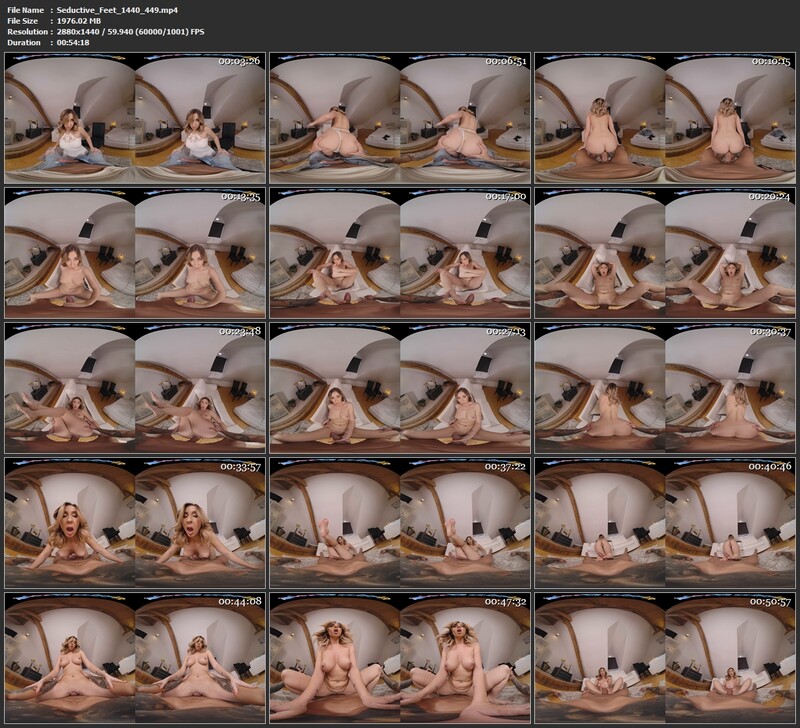Click the thumbnail timestamped 00:33:57
Image resolution: width=800 pixels, height=728 pixels.
[134, 523]
